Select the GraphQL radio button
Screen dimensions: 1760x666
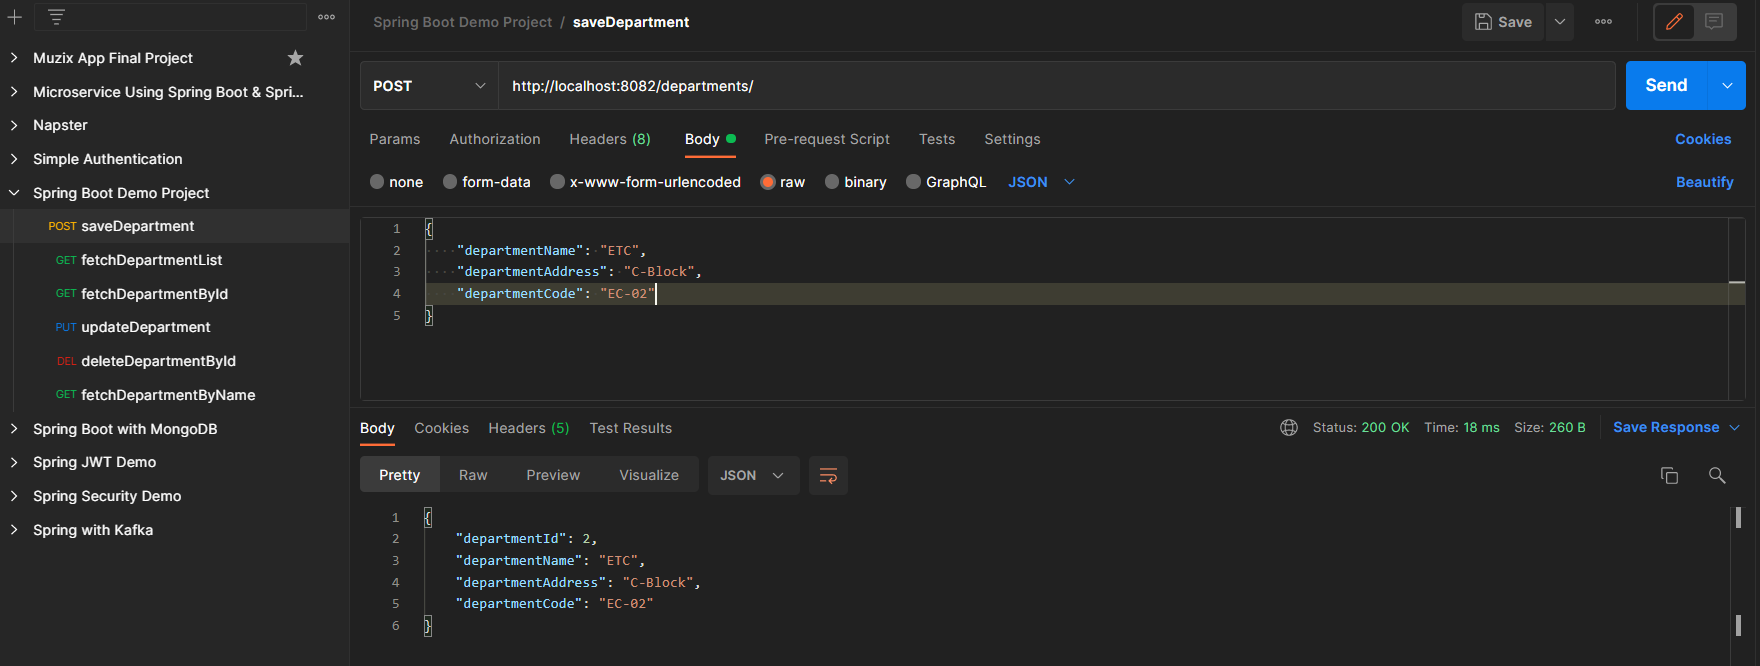click(x=913, y=182)
